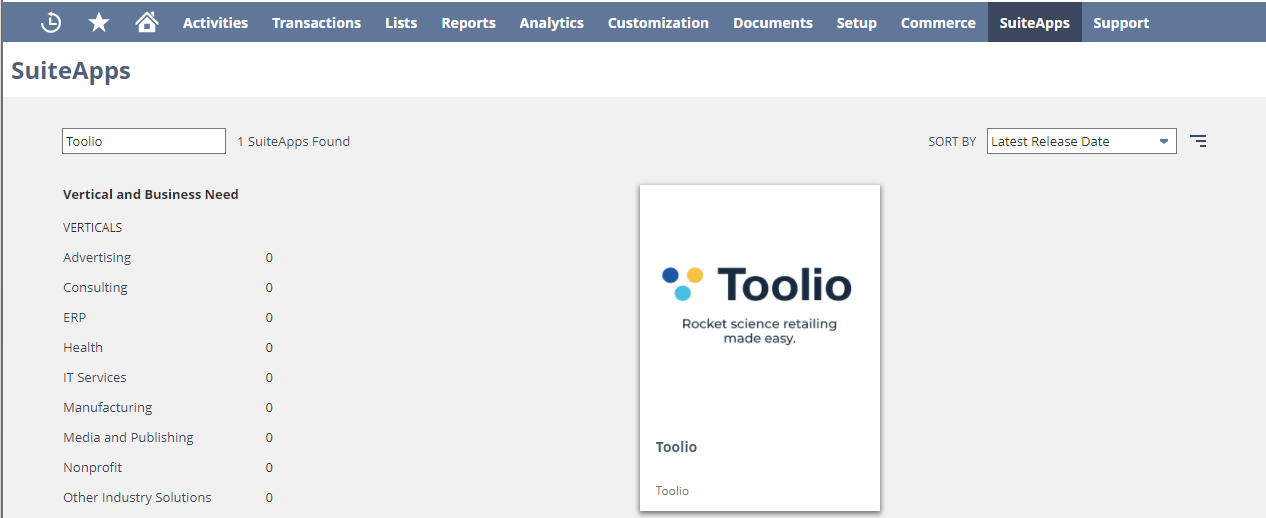Open the Transactions menu
1266x518 pixels.
point(316,23)
